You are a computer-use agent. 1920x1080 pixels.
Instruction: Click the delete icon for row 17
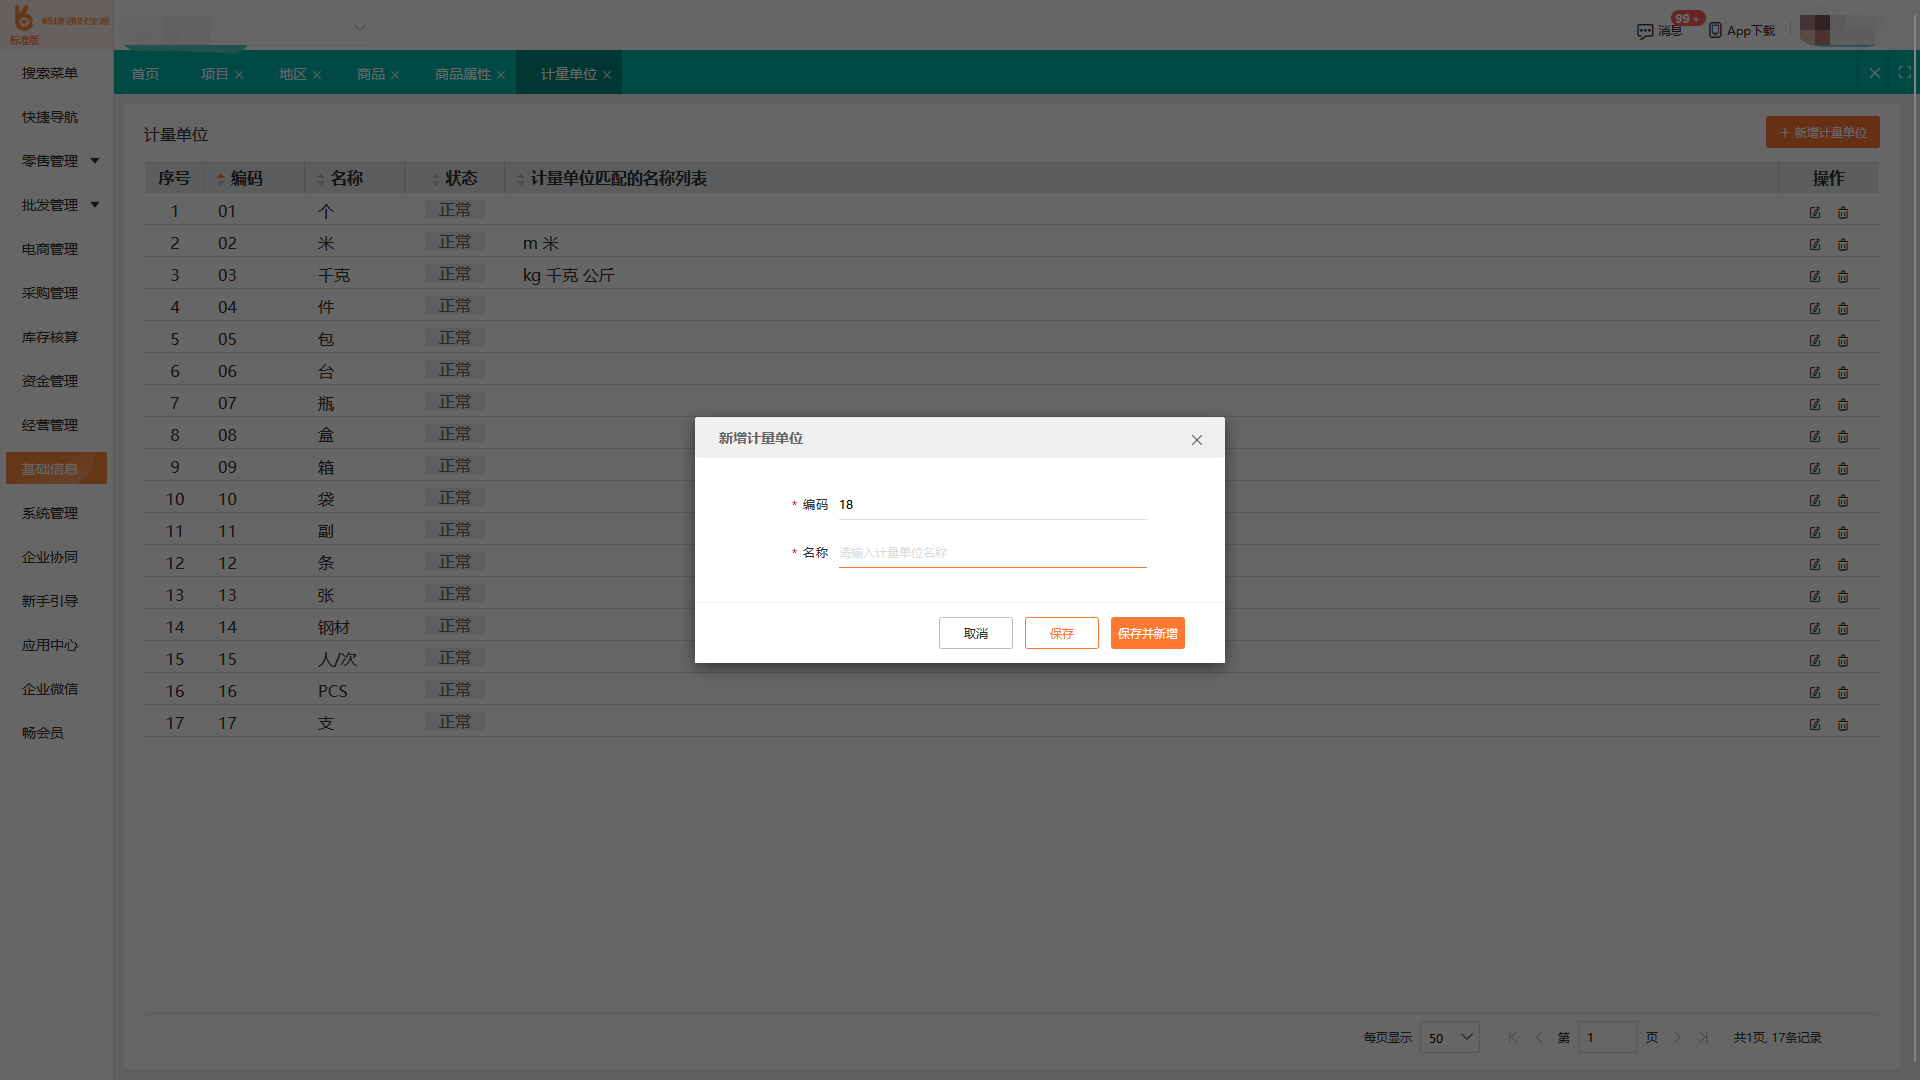(x=1844, y=723)
